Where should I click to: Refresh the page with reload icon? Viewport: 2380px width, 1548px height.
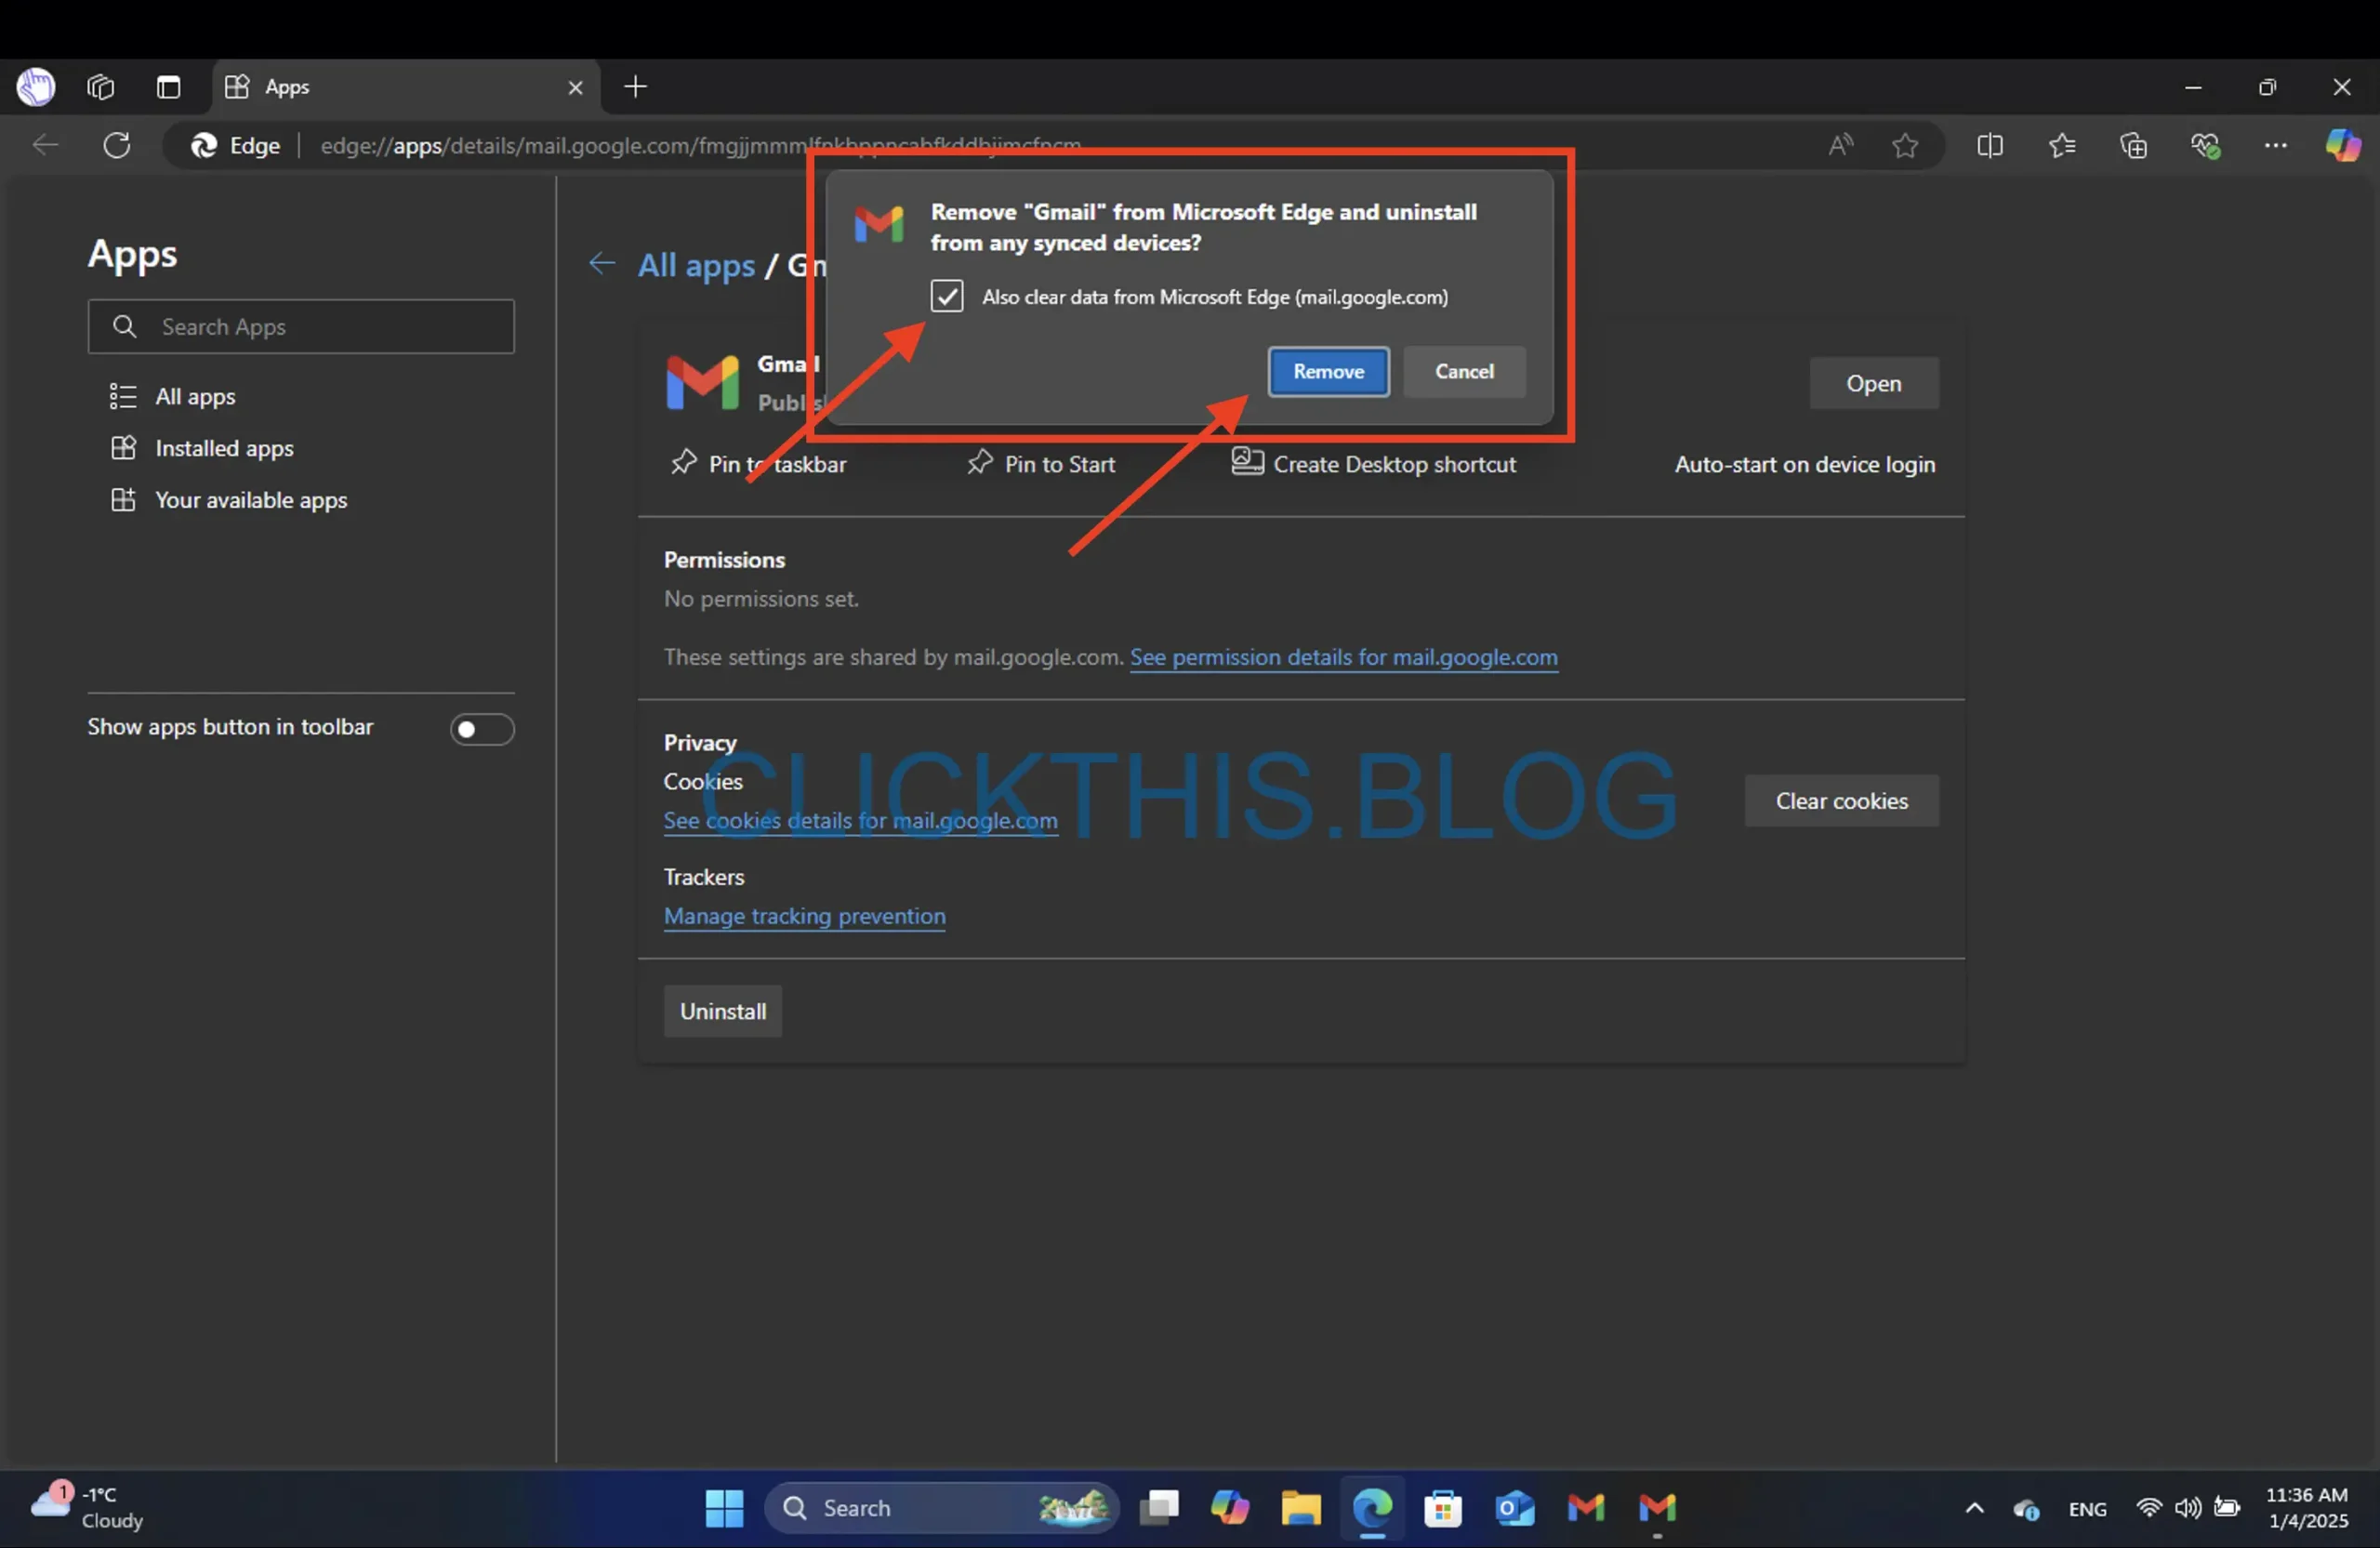point(117,145)
